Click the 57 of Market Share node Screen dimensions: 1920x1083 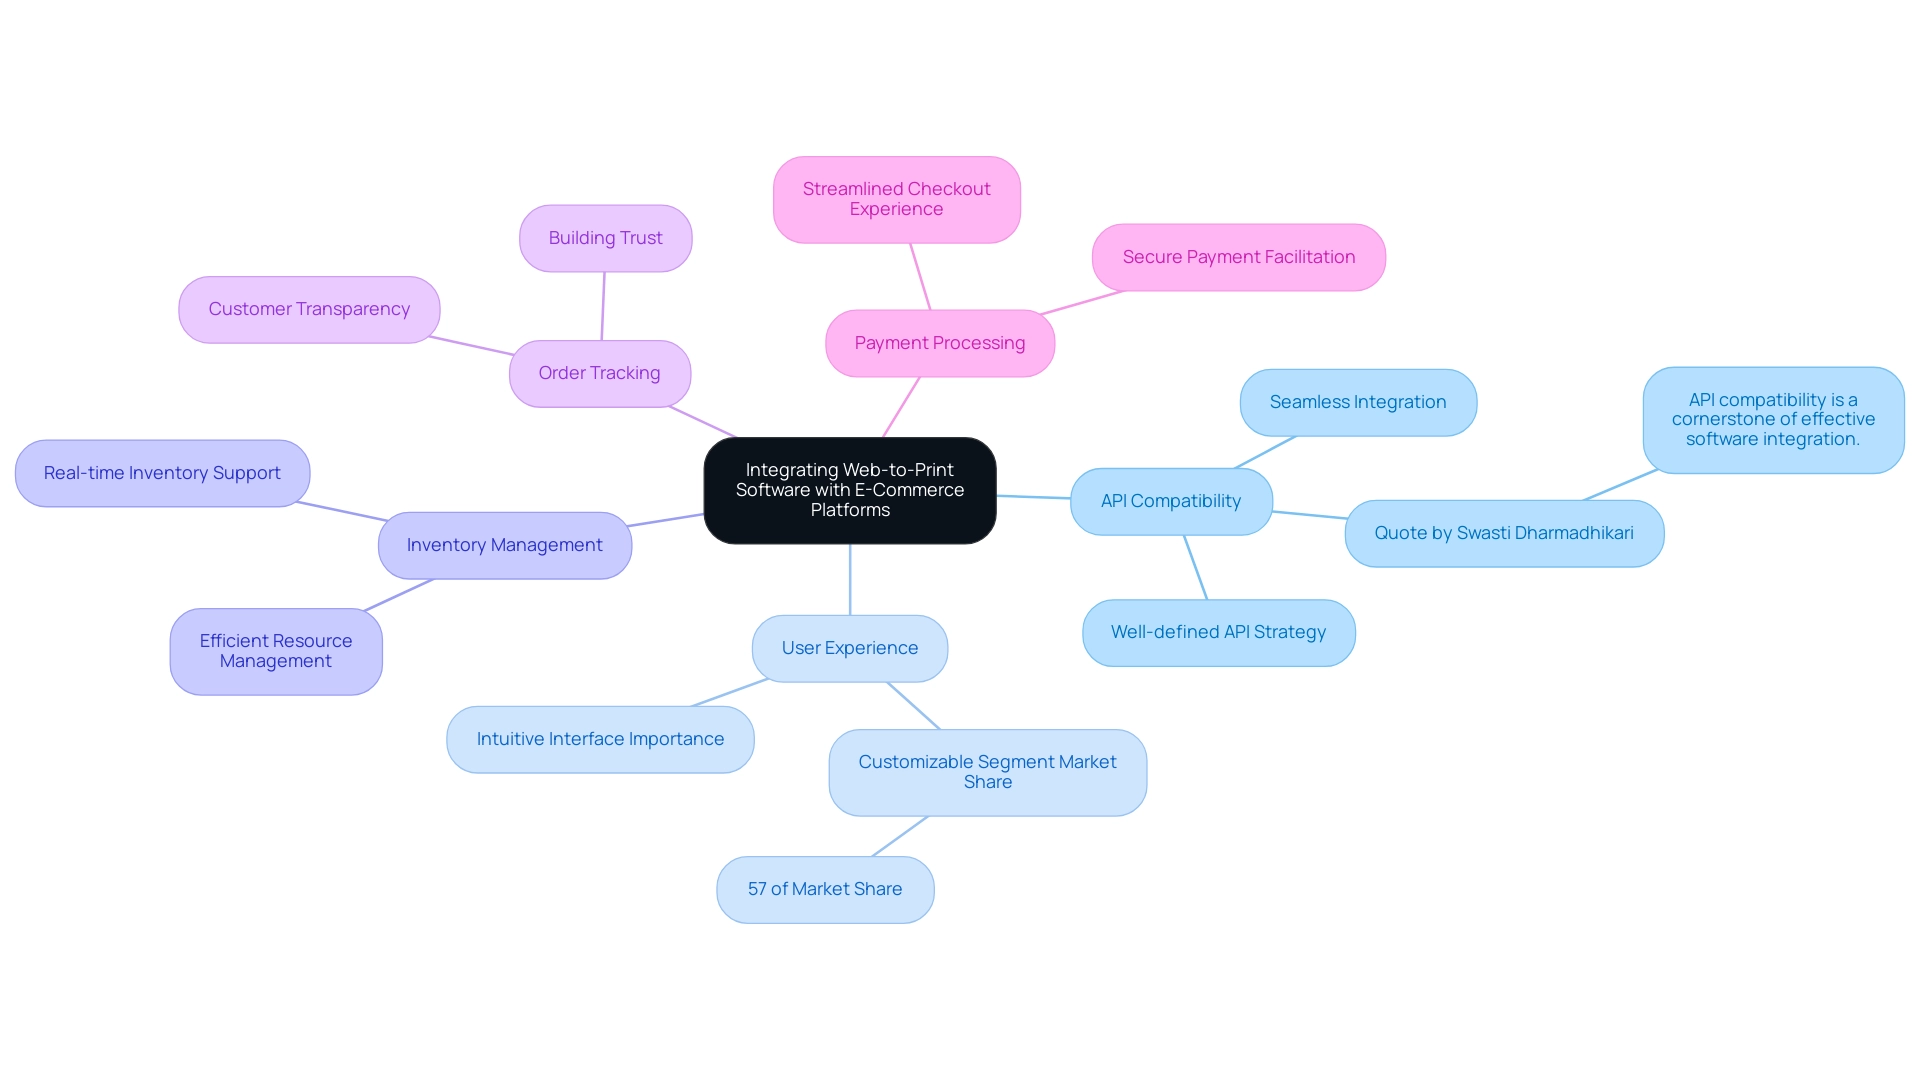827,888
